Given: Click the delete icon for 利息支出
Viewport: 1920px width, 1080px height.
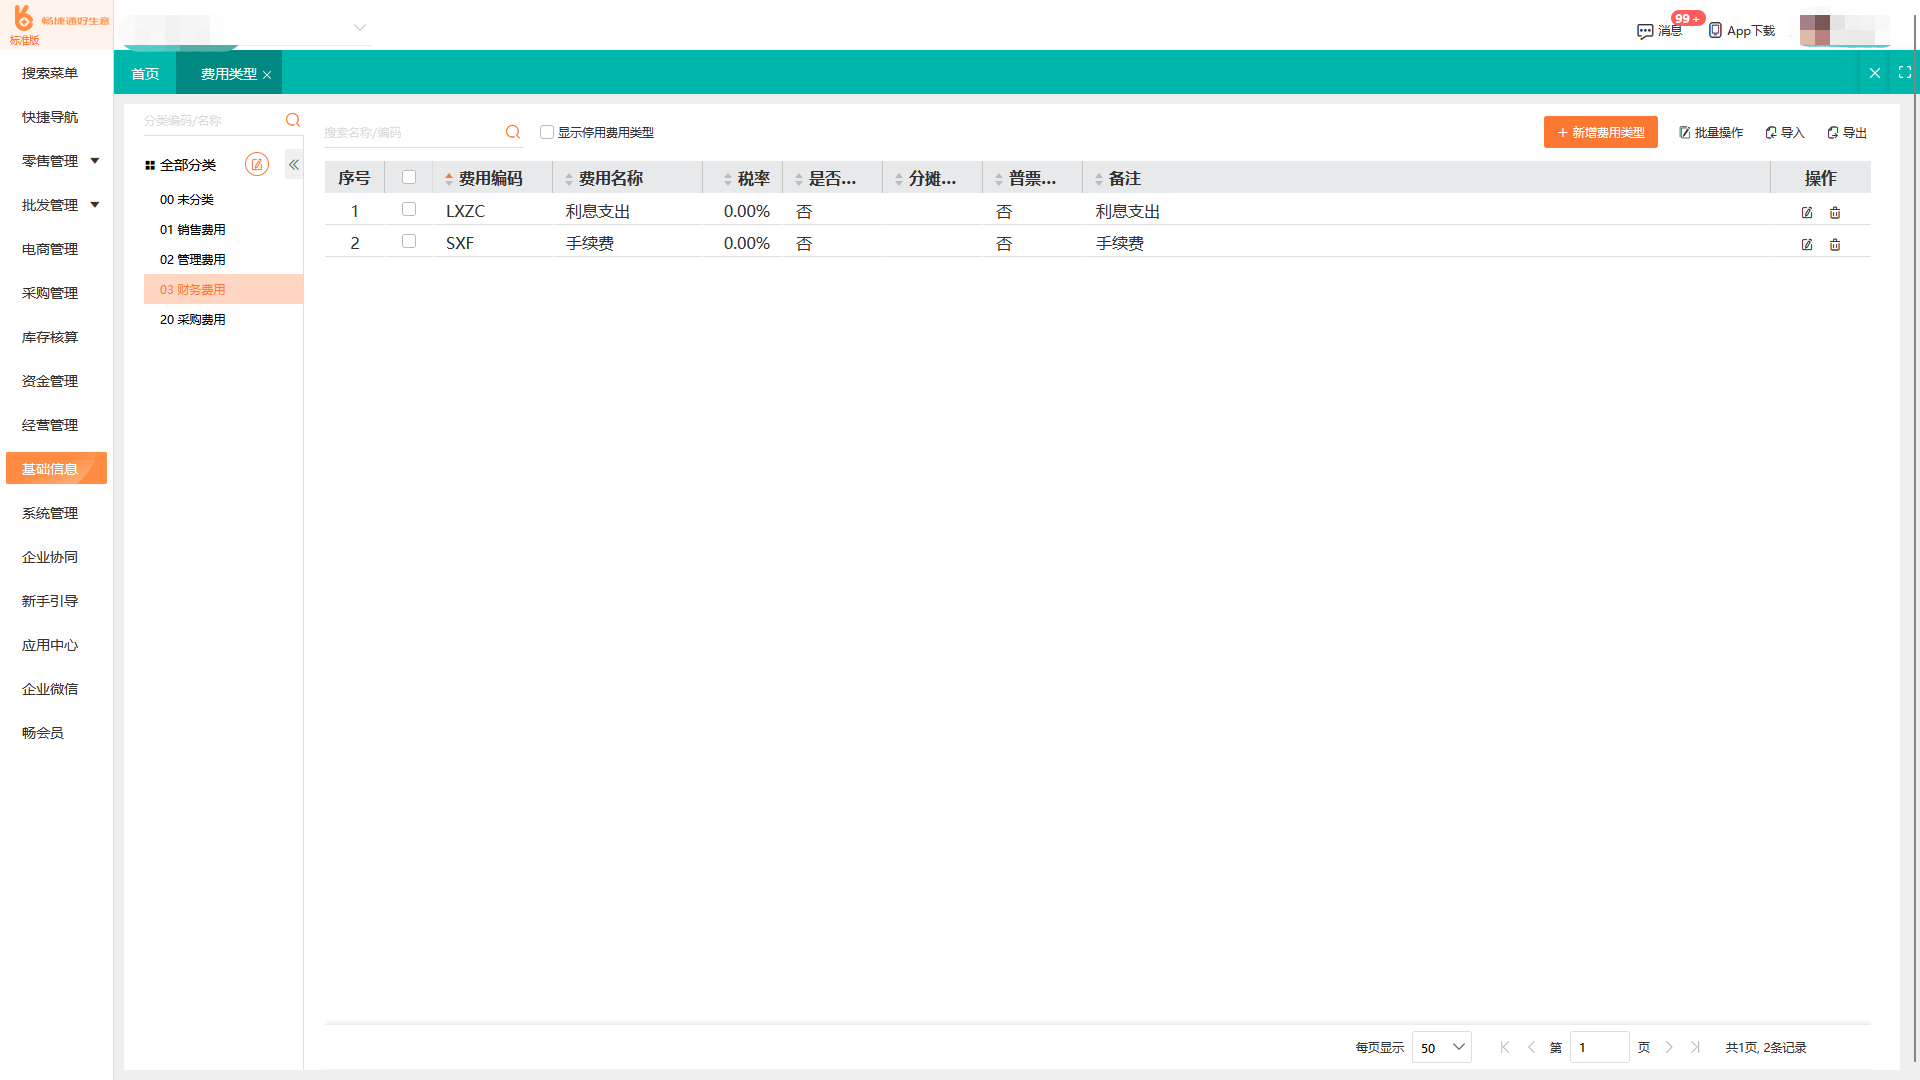Looking at the screenshot, I should (x=1836, y=212).
